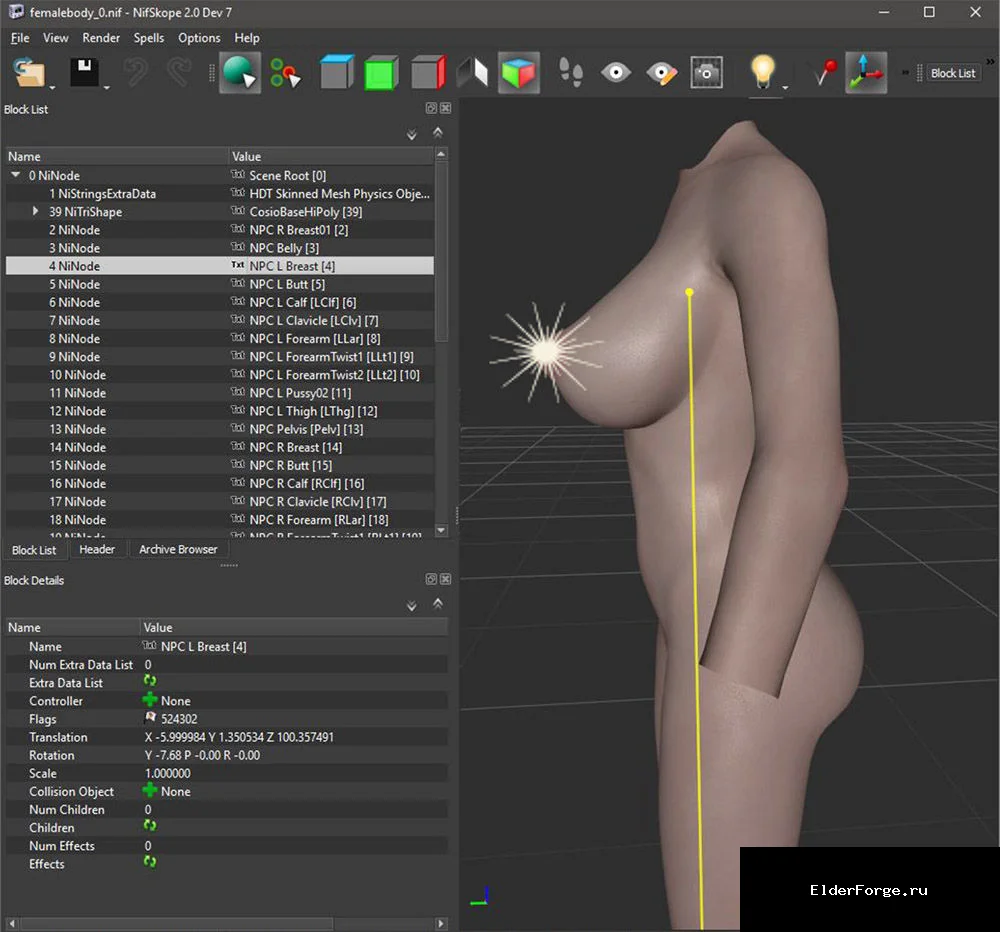Take a viewport screenshot with camera icon
The image size is (1000, 932).
pos(706,73)
